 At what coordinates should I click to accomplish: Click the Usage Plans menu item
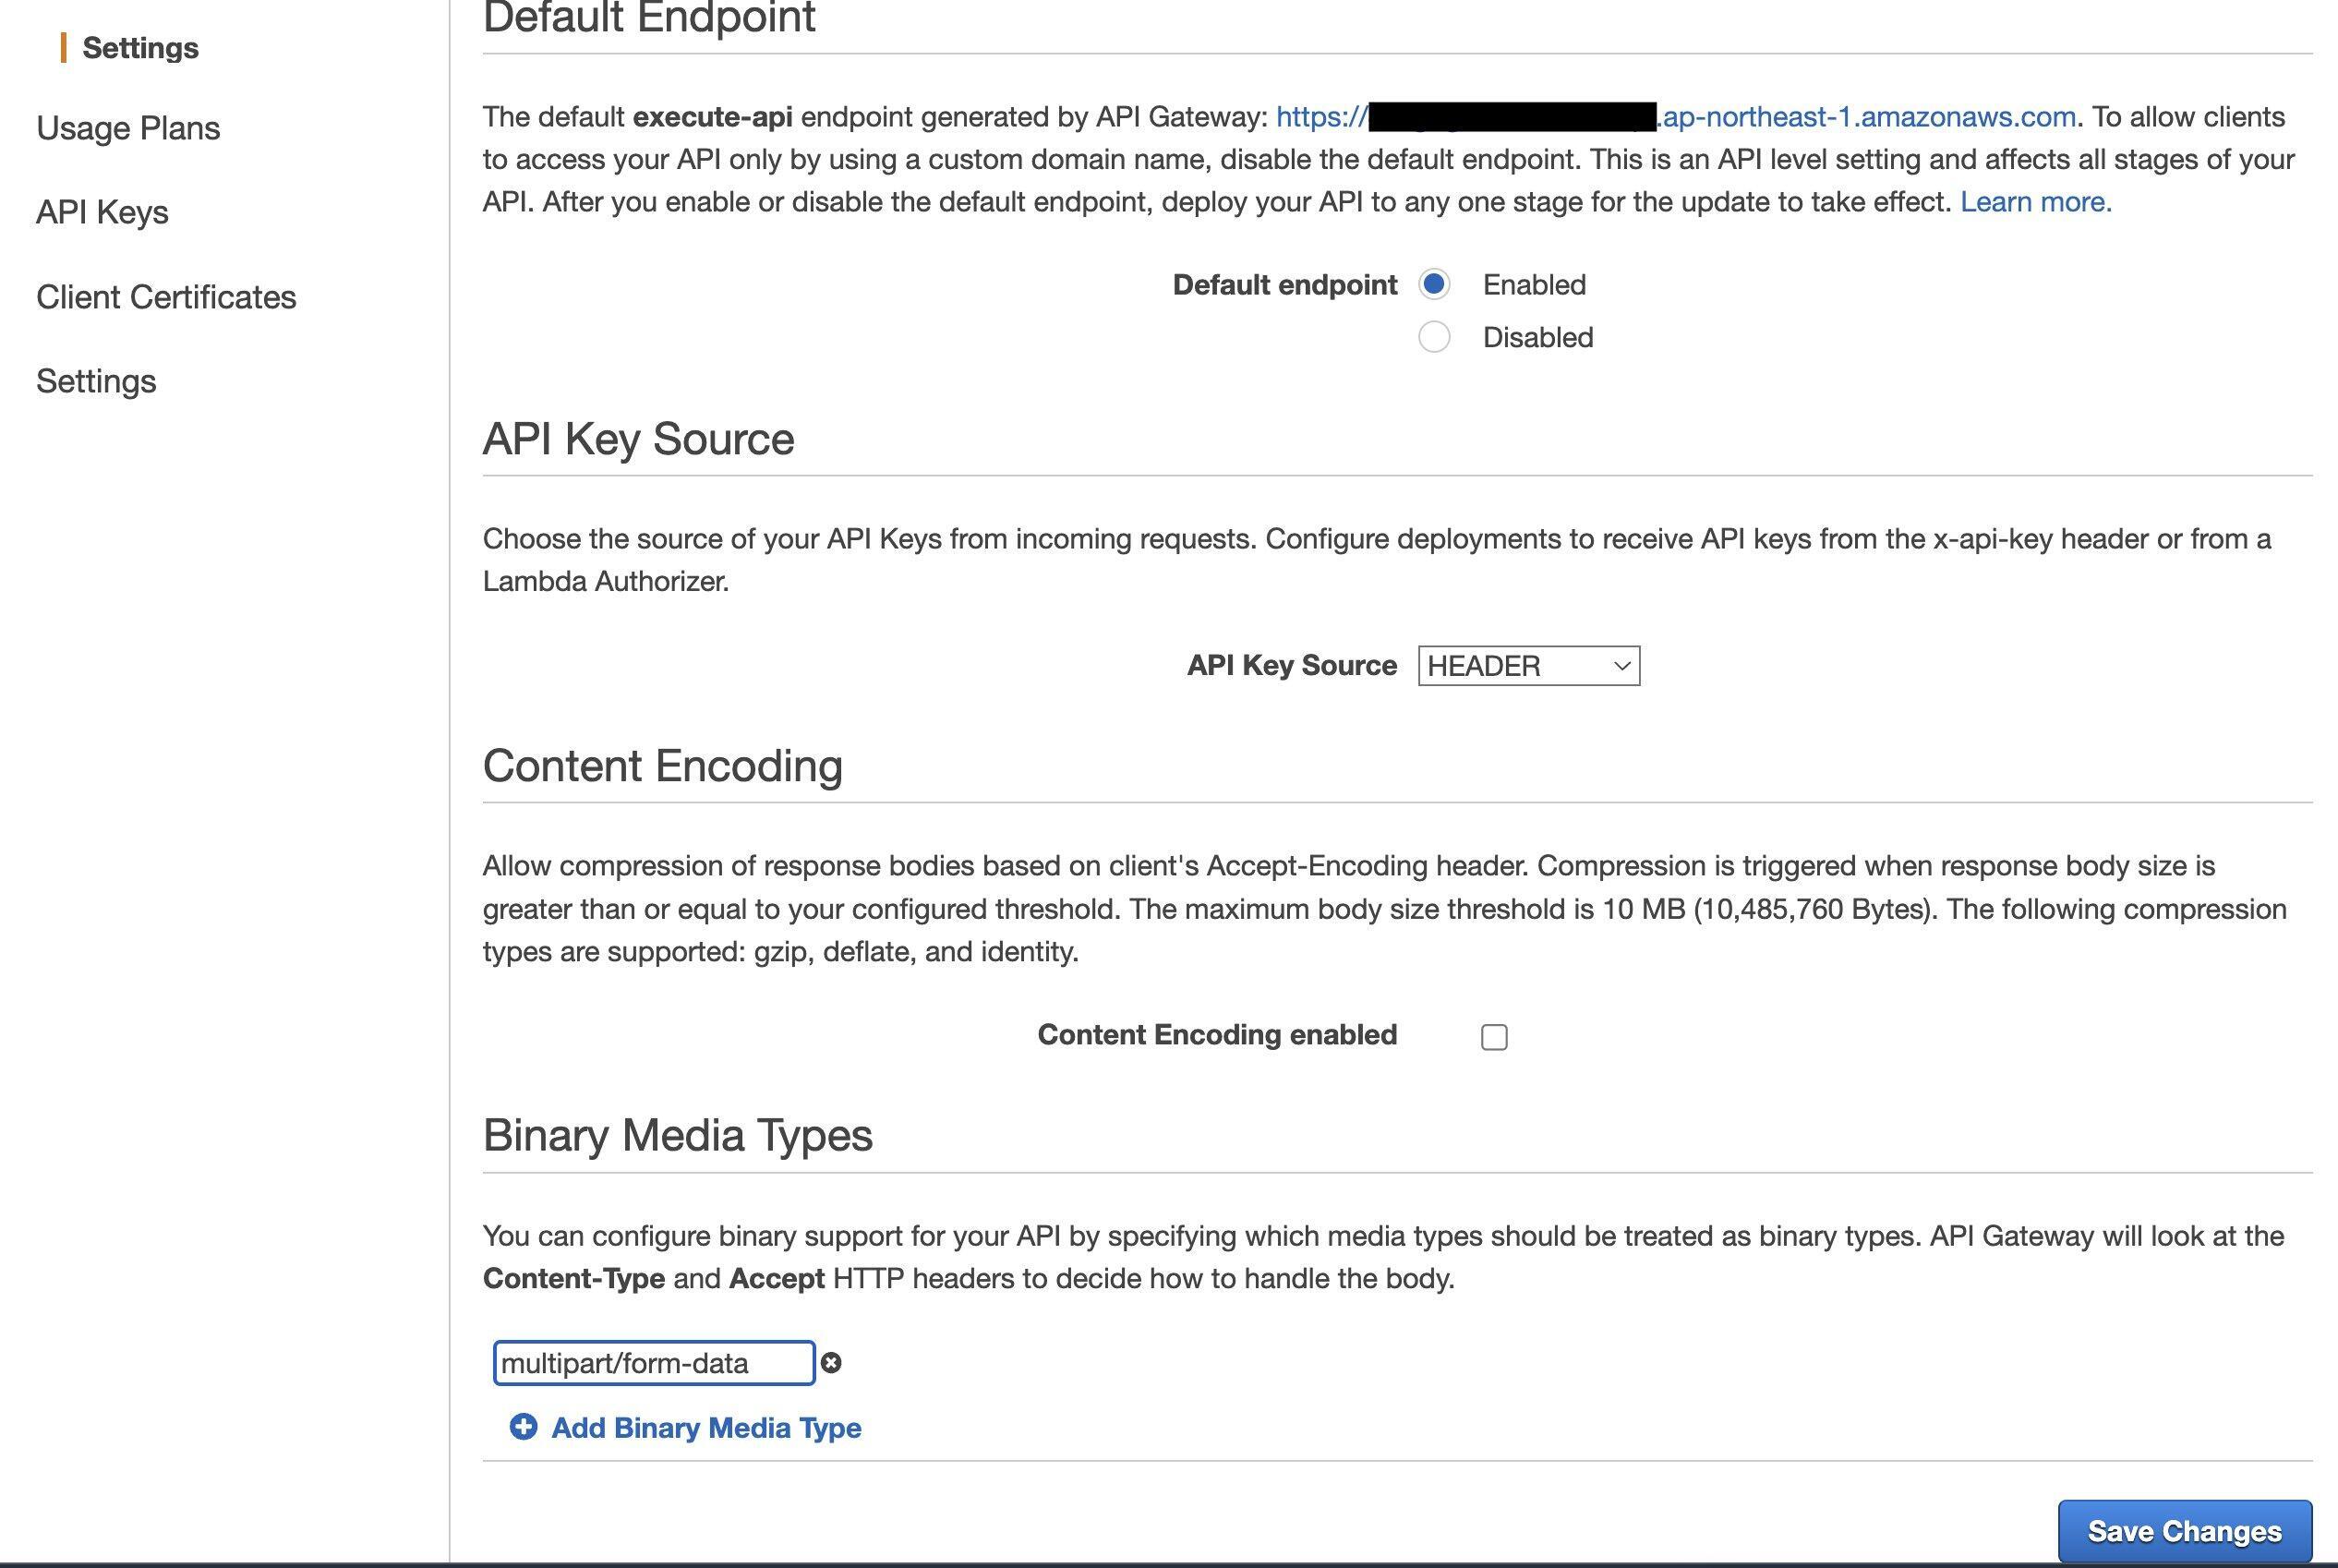(127, 126)
